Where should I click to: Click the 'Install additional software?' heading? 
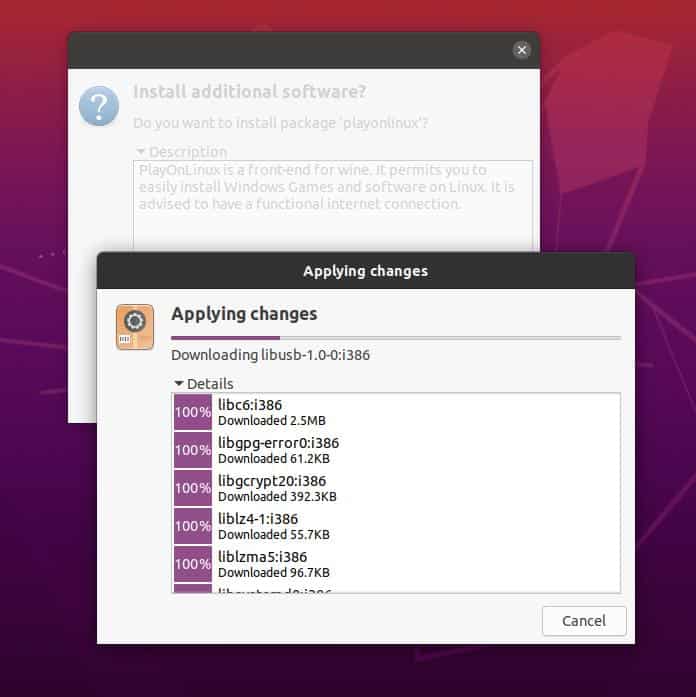coord(249,92)
